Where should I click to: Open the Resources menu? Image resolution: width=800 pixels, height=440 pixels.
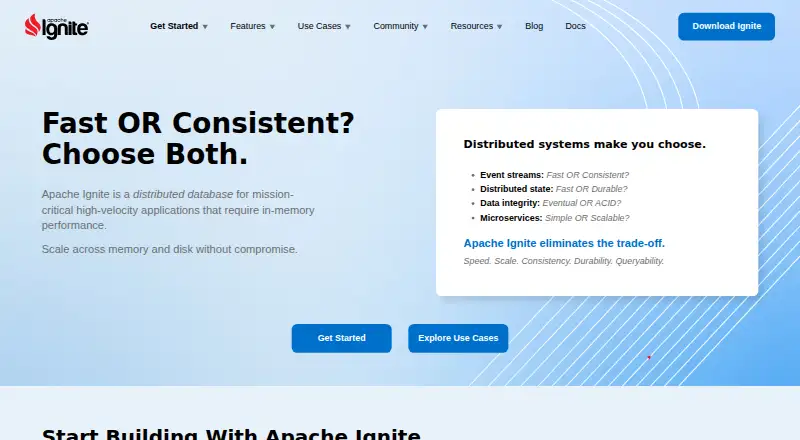tap(471, 26)
